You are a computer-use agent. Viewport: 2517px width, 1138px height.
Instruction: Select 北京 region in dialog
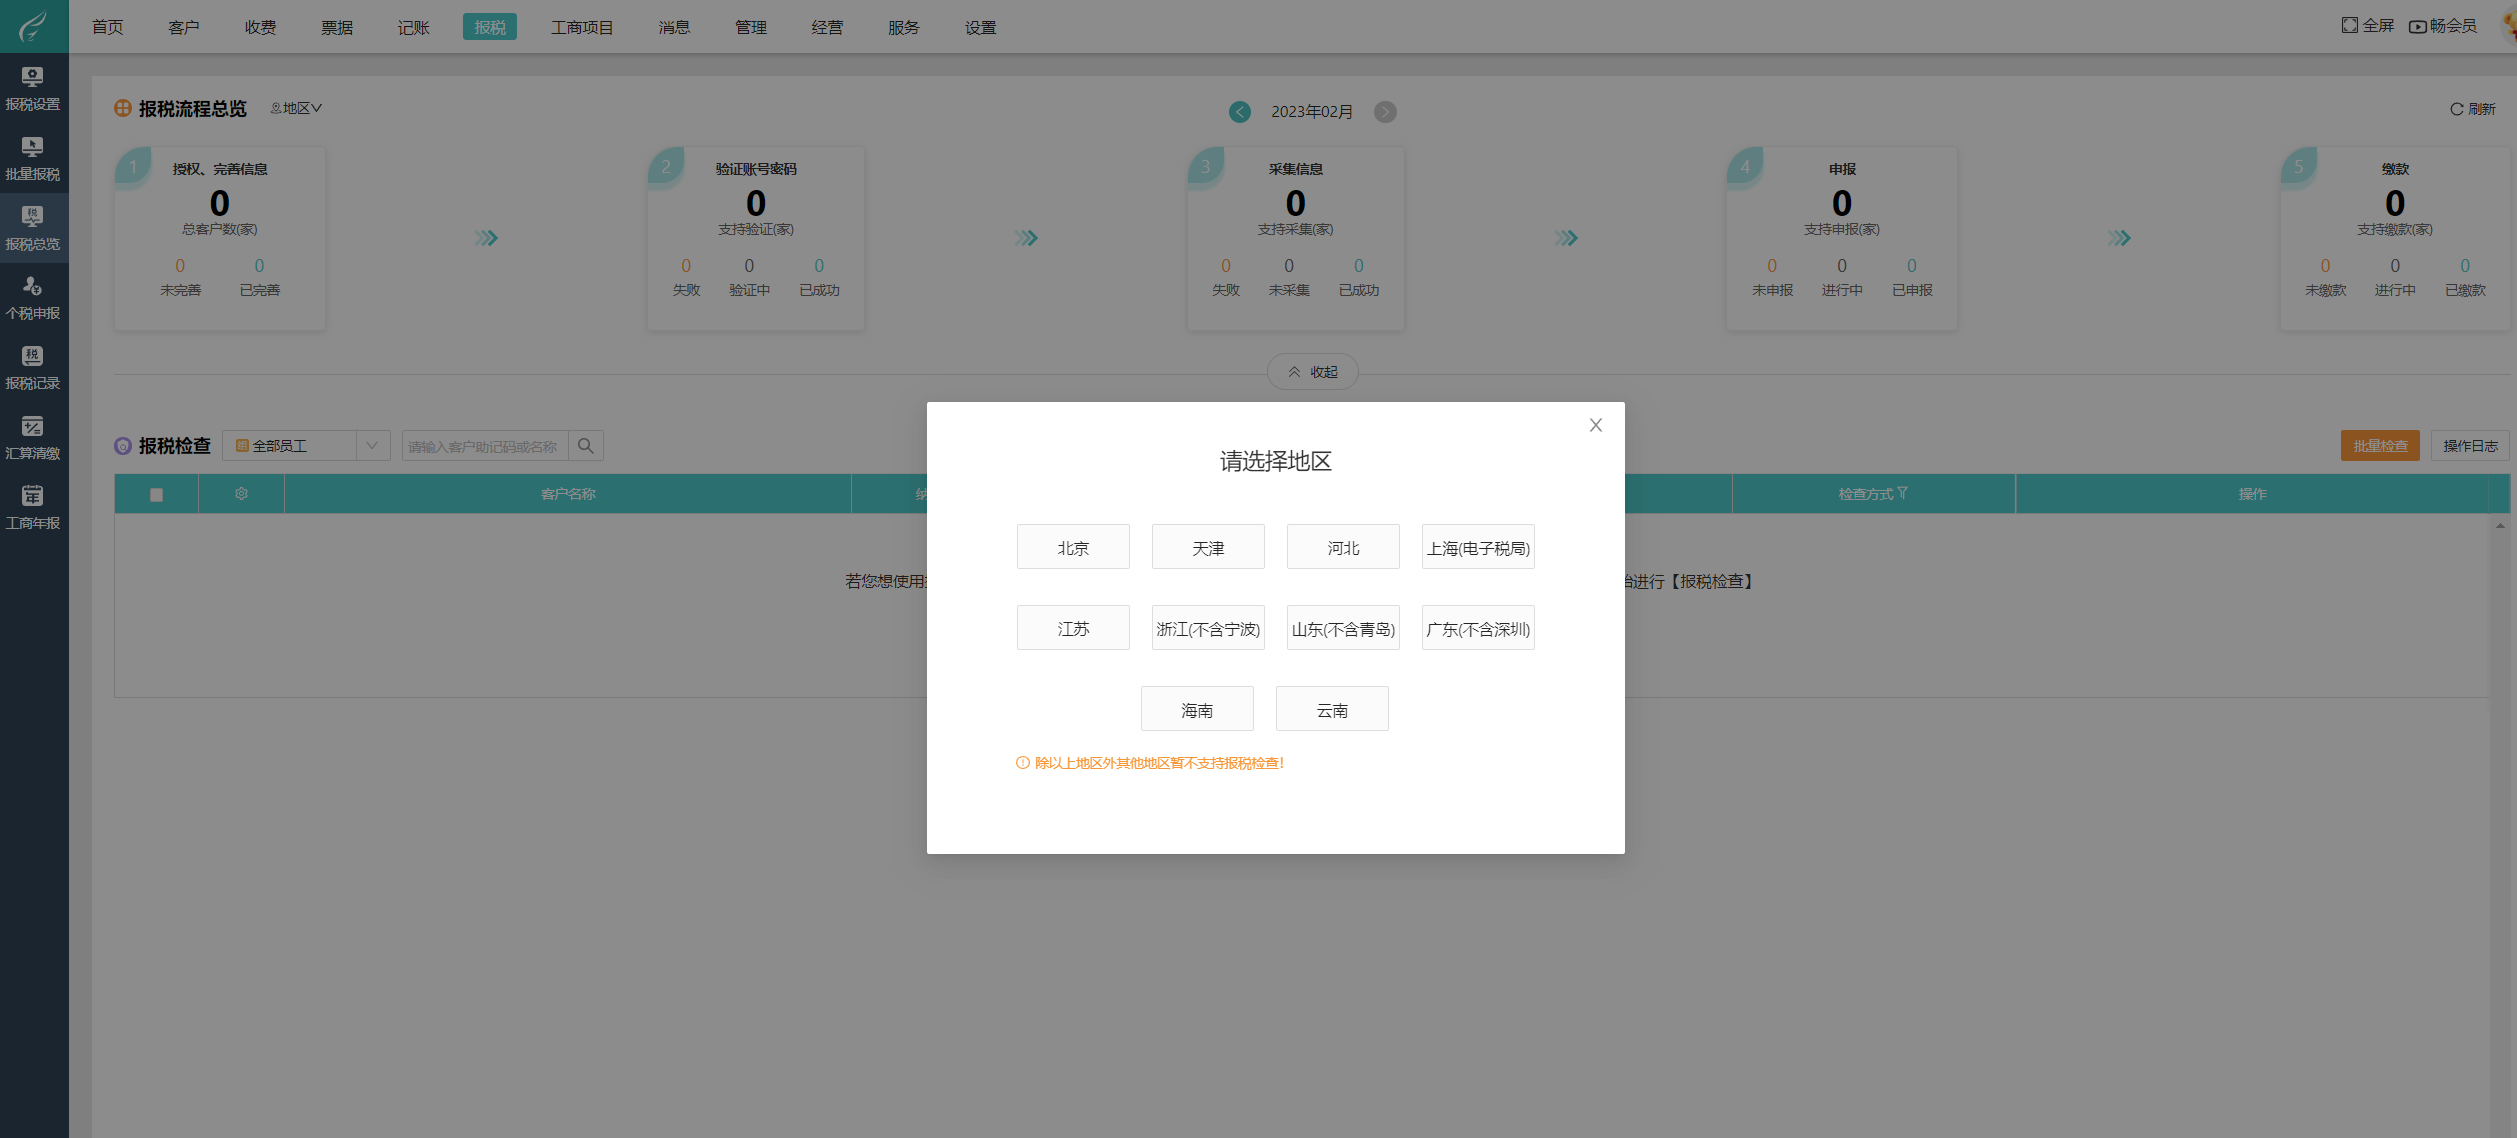click(1072, 547)
